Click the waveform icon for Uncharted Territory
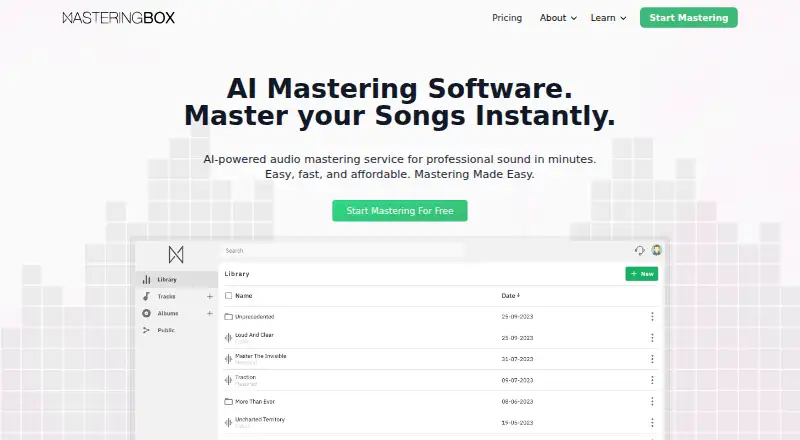 pos(229,423)
